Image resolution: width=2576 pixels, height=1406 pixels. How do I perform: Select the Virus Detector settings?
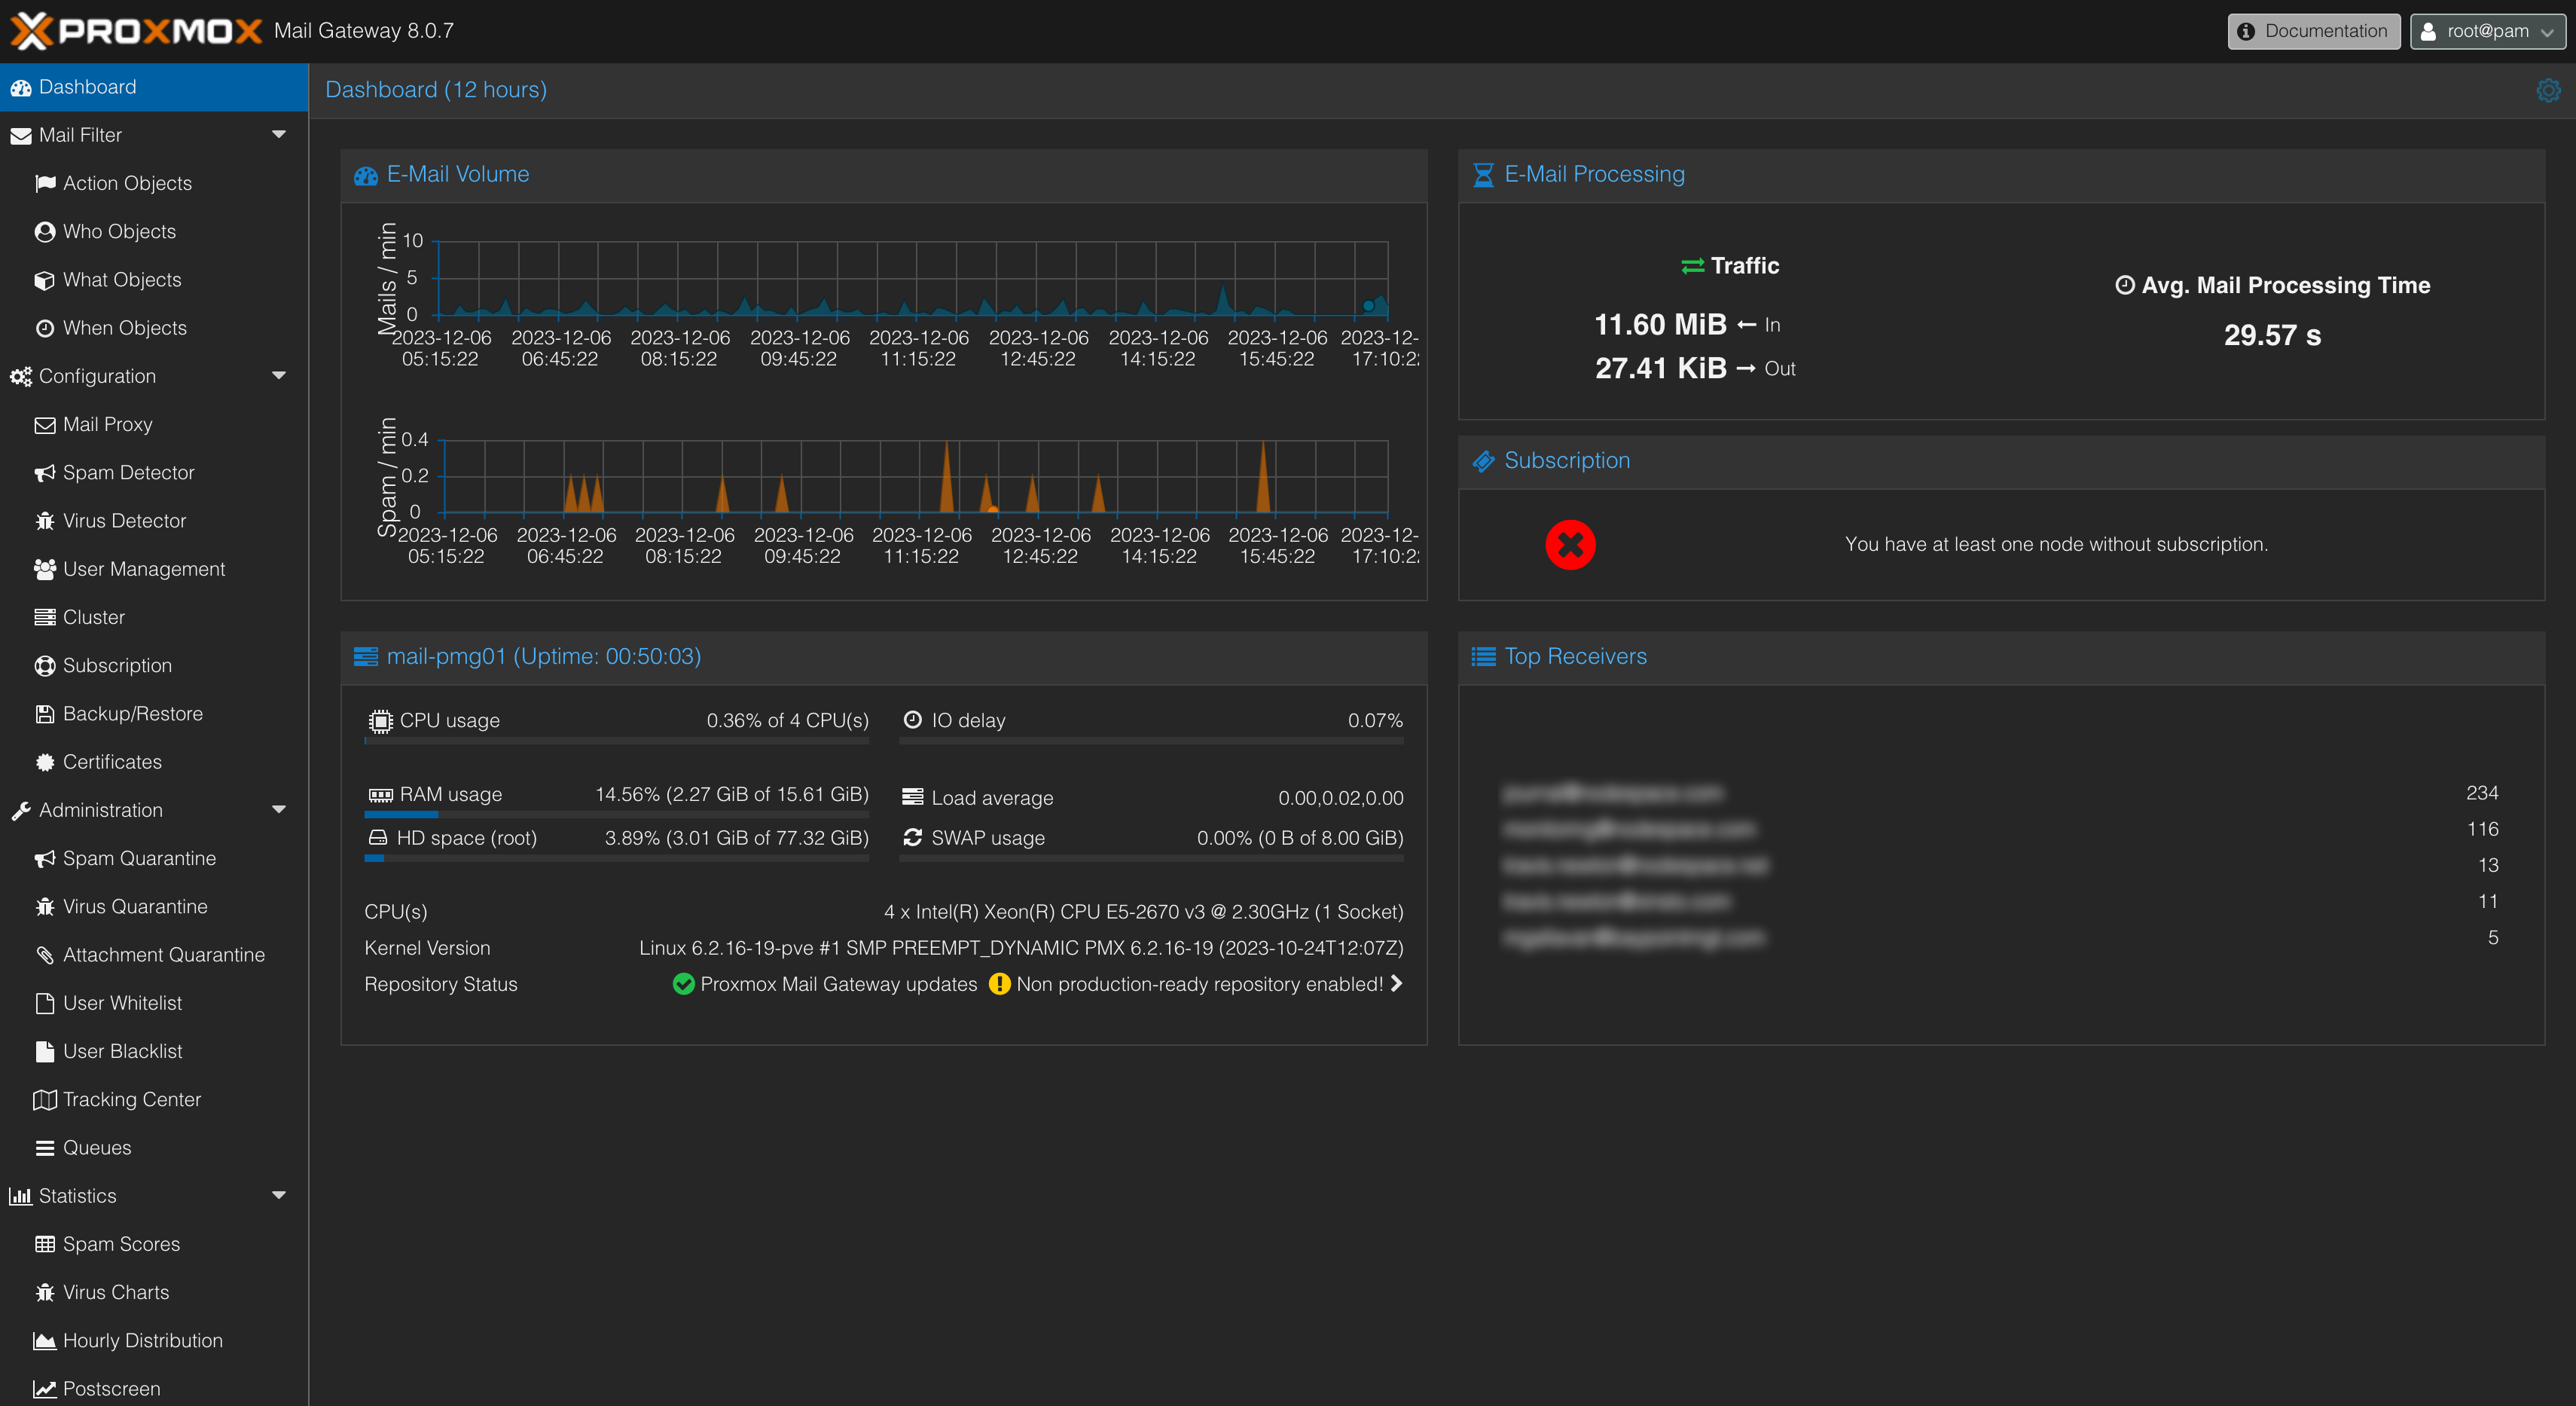tap(124, 520)
